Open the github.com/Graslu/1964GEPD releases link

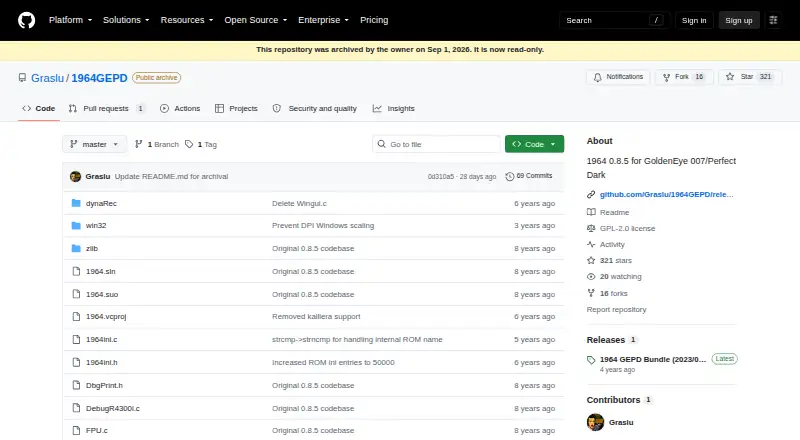666,194
